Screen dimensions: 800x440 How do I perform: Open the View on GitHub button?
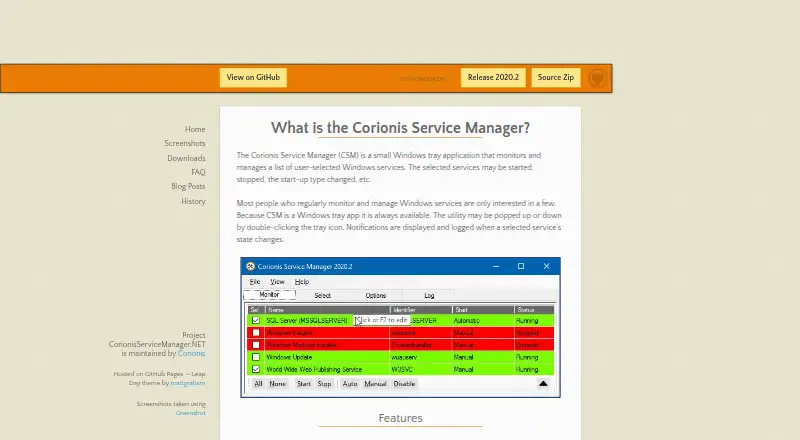pyautogui.click(x=253, y=78)
